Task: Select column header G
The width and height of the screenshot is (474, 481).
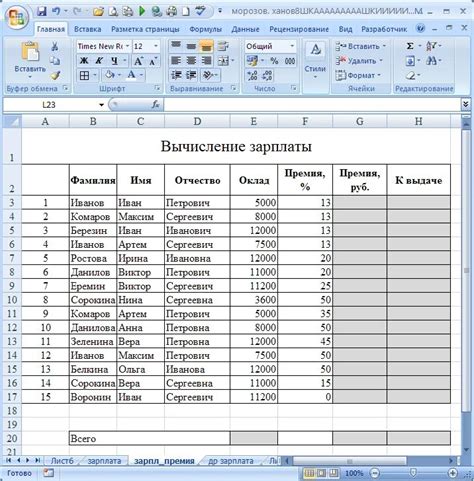Action: [x=360, y=121]
